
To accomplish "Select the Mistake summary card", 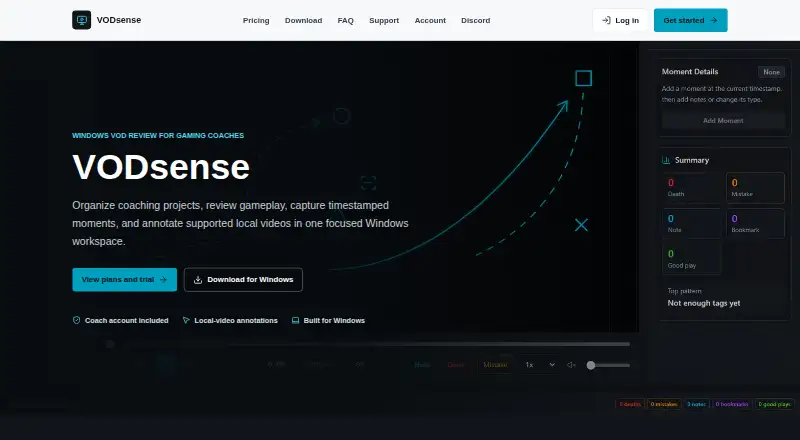I will (755, 188).
